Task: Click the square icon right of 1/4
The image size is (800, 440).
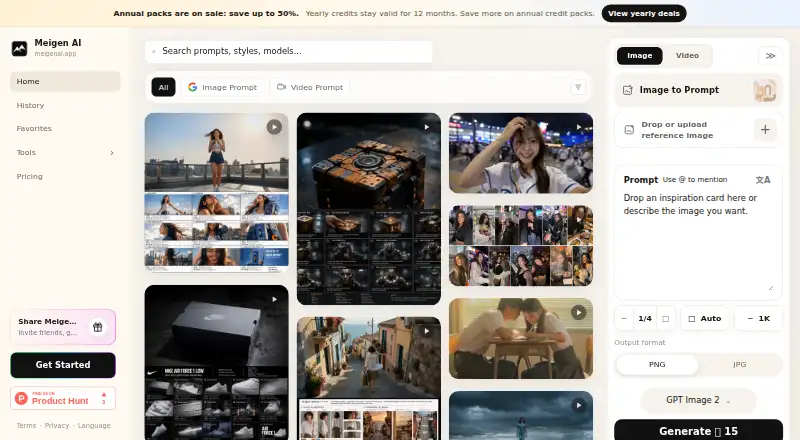Action: click(666, 319)
